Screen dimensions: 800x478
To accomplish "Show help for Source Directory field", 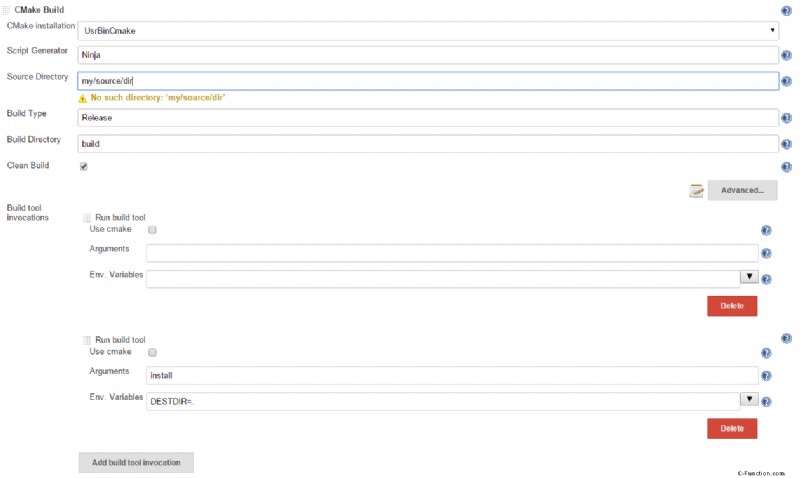I will (x=786, y=81).
